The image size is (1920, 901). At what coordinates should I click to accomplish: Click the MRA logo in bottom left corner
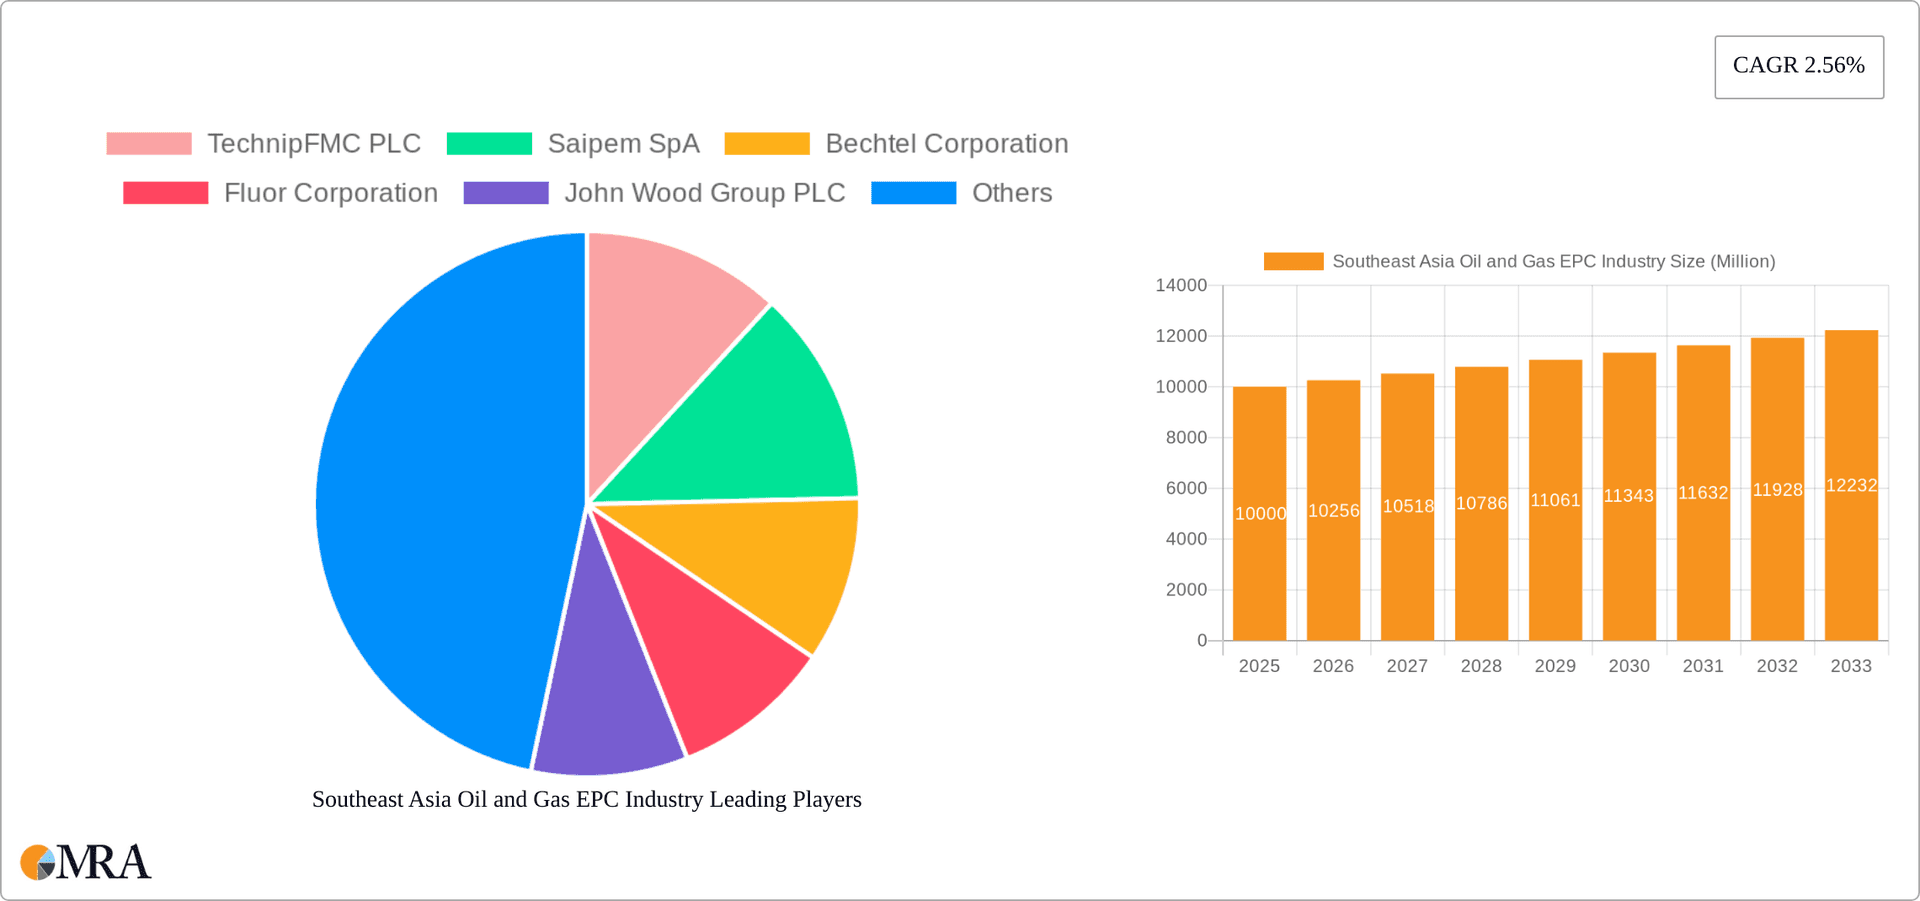point(85,861)
